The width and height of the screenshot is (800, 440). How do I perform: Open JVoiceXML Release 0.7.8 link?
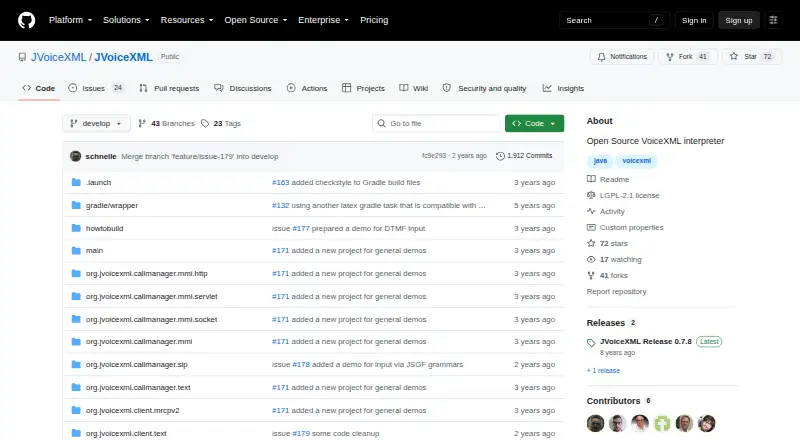[645, 341]
